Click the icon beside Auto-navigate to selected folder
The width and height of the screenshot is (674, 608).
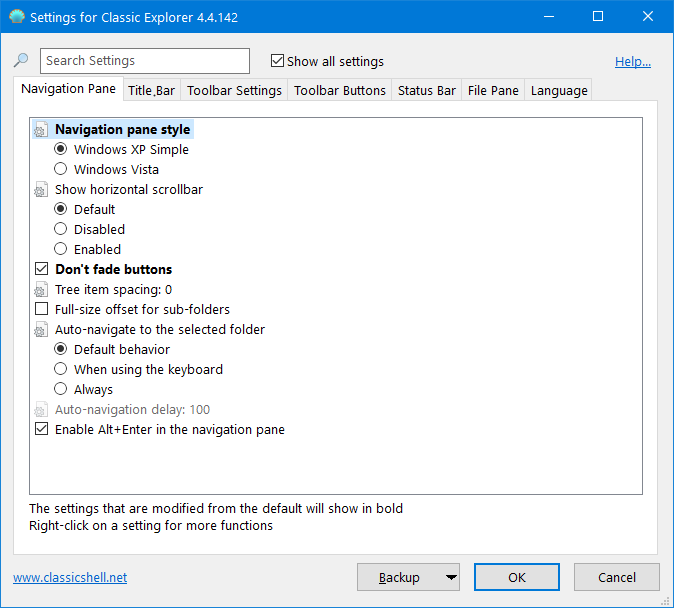[41, 330]
